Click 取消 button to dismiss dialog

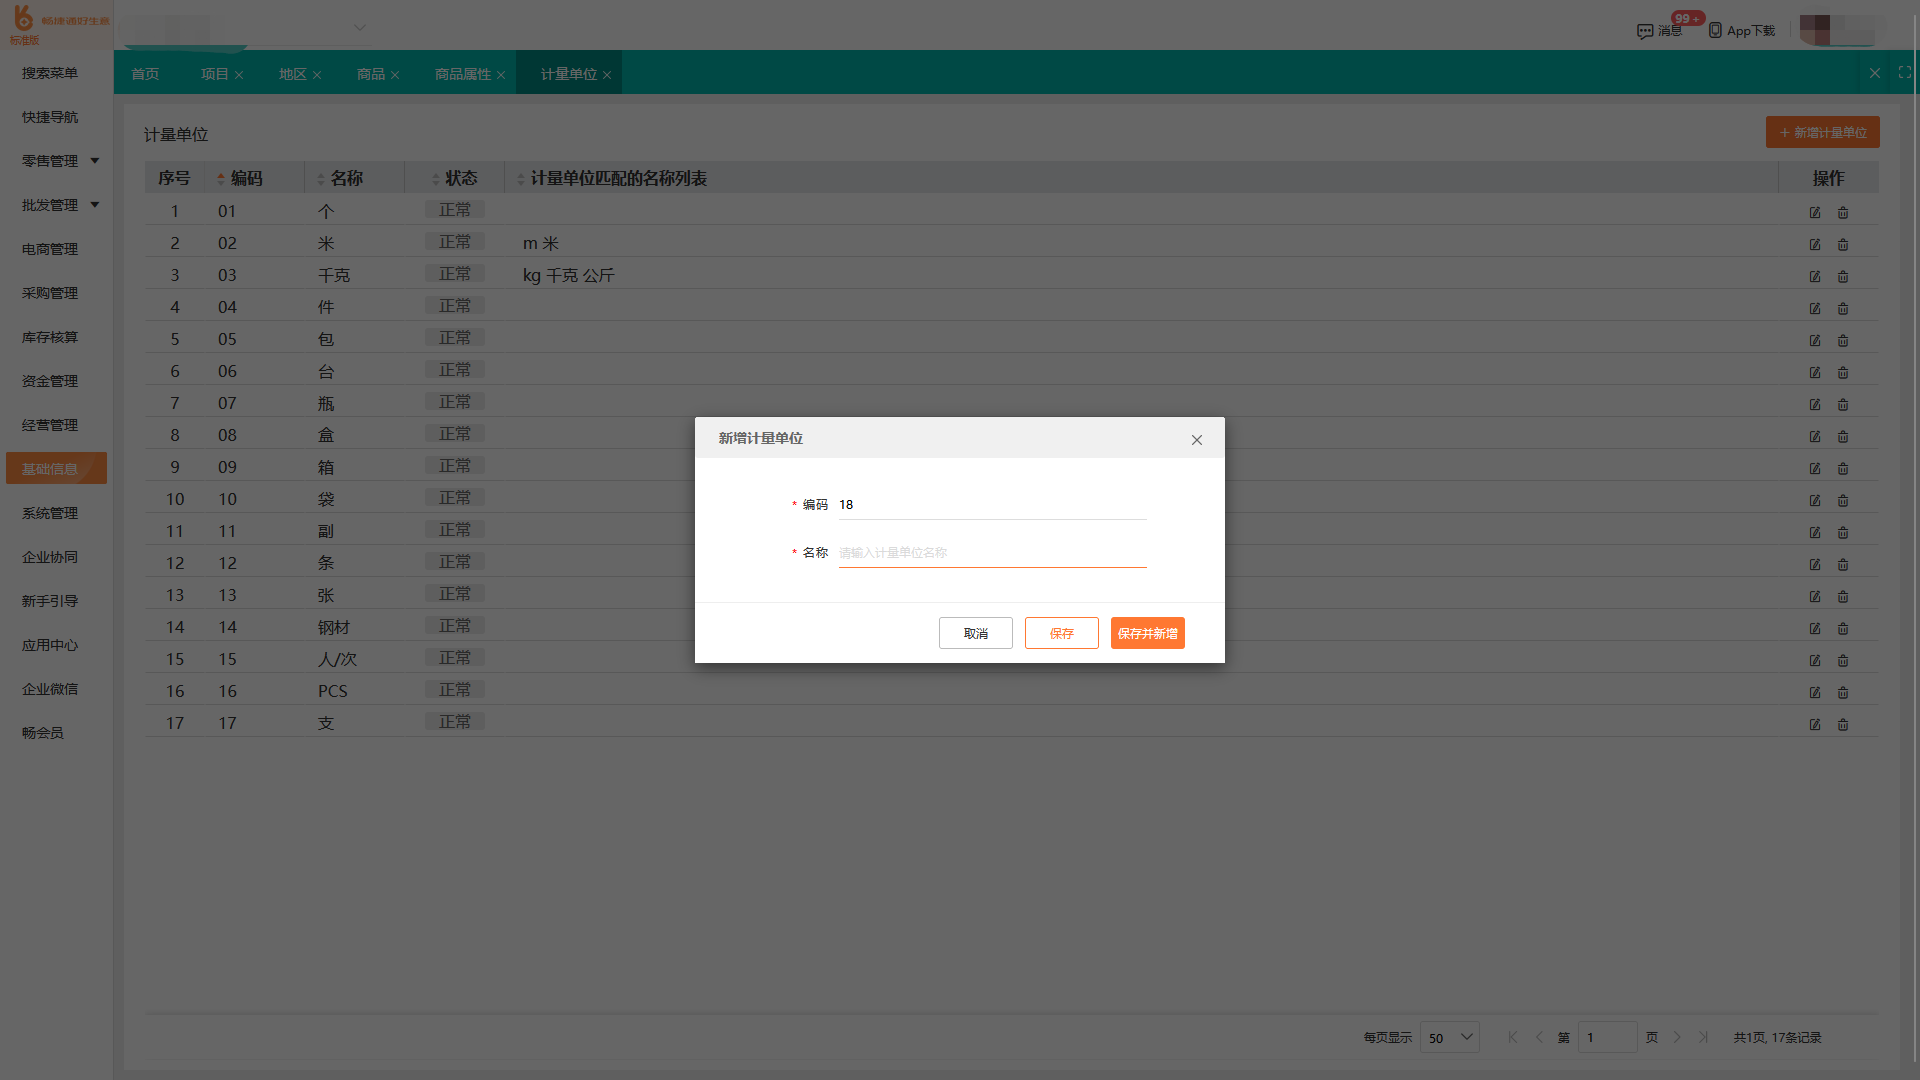976,633
